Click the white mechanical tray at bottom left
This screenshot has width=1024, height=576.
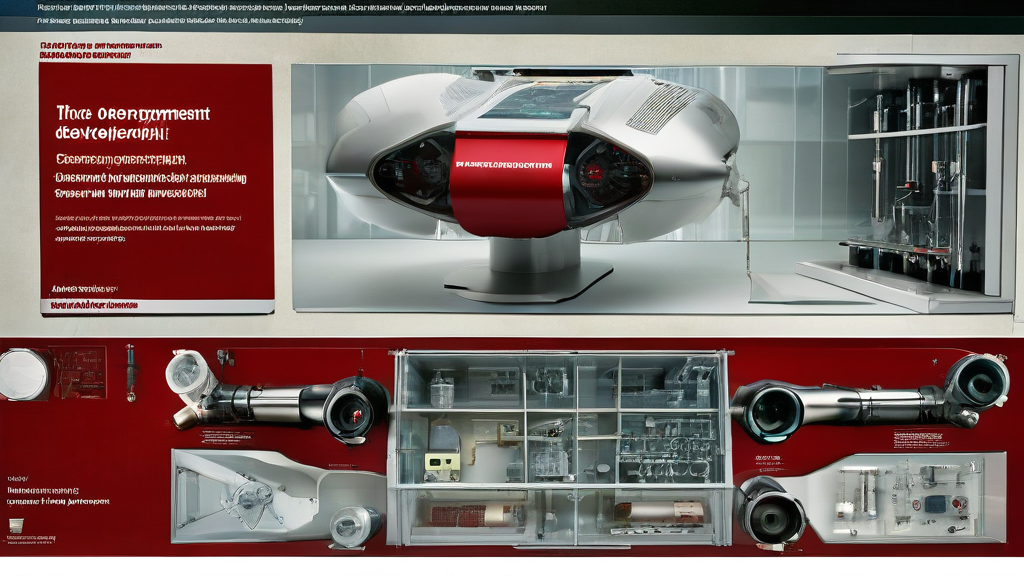tap(265, 493)
